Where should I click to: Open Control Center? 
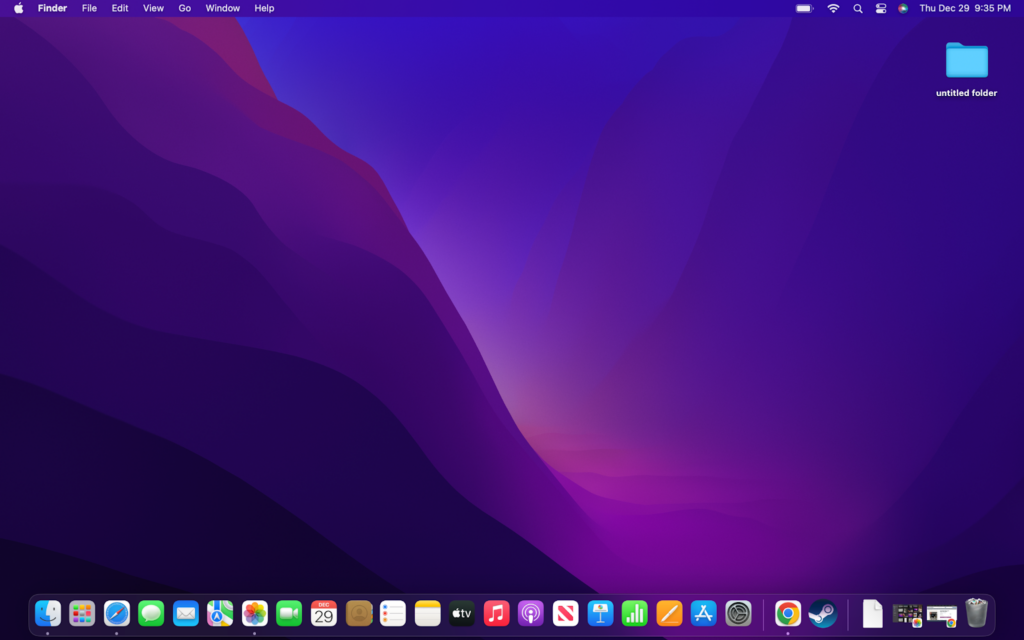pos(881,8)
